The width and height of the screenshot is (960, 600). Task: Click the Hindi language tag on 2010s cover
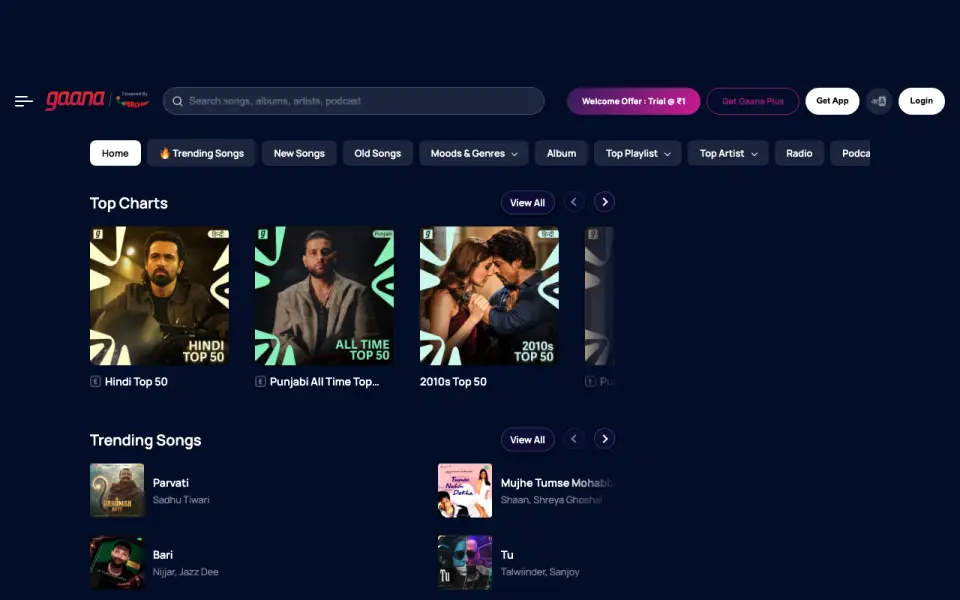[x=547, y=234]
